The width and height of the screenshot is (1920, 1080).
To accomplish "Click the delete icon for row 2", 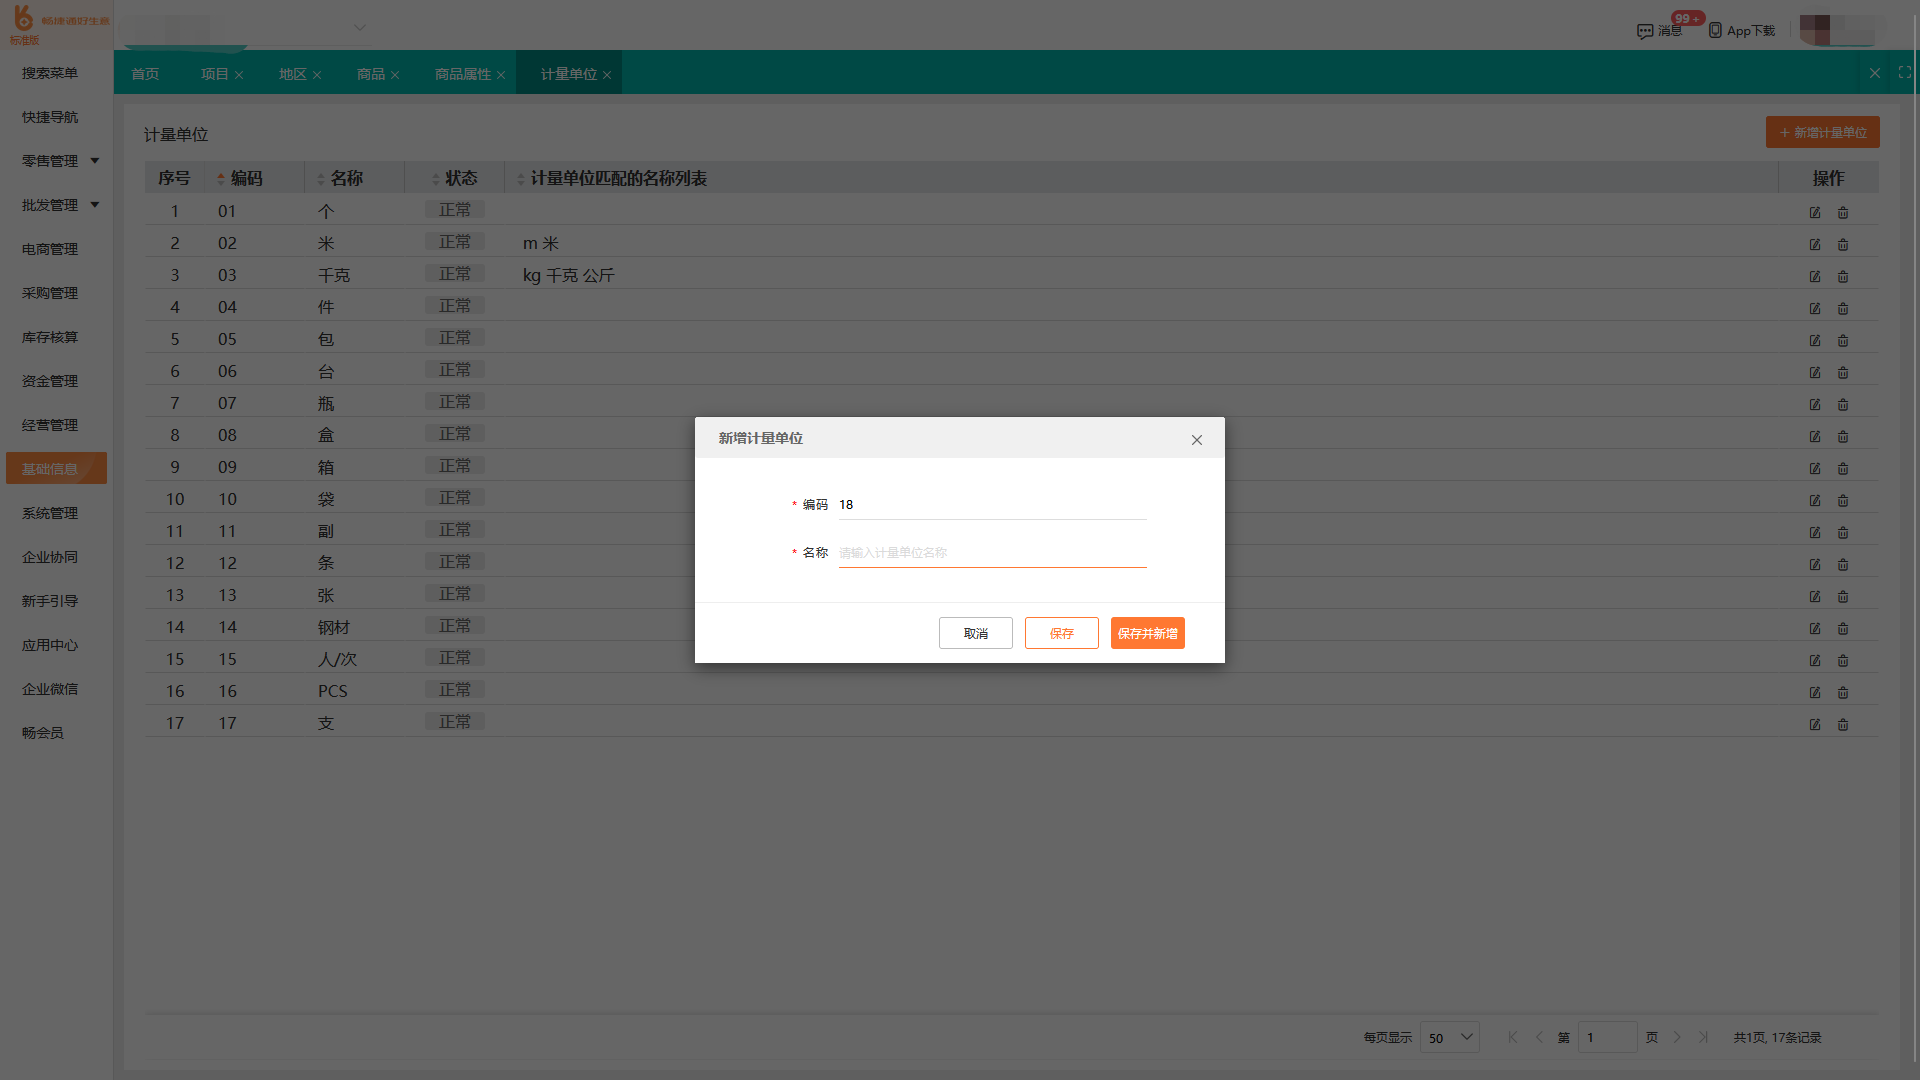I will [1844, 244].
